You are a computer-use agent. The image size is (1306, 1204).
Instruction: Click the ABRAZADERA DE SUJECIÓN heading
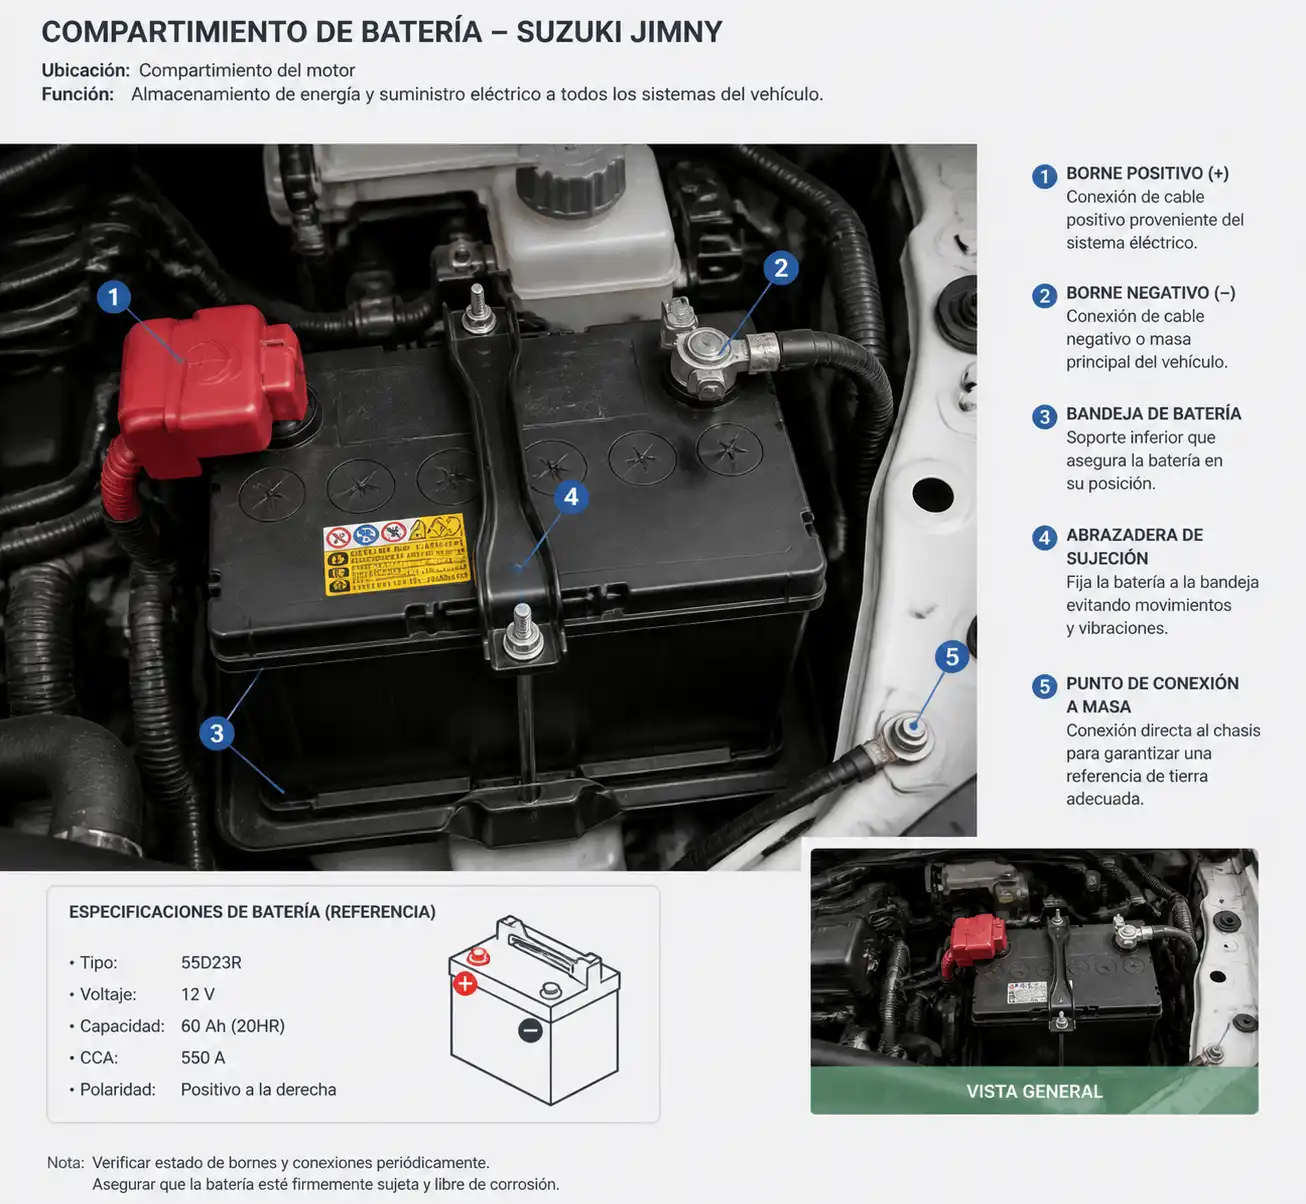click(1135, 546)
